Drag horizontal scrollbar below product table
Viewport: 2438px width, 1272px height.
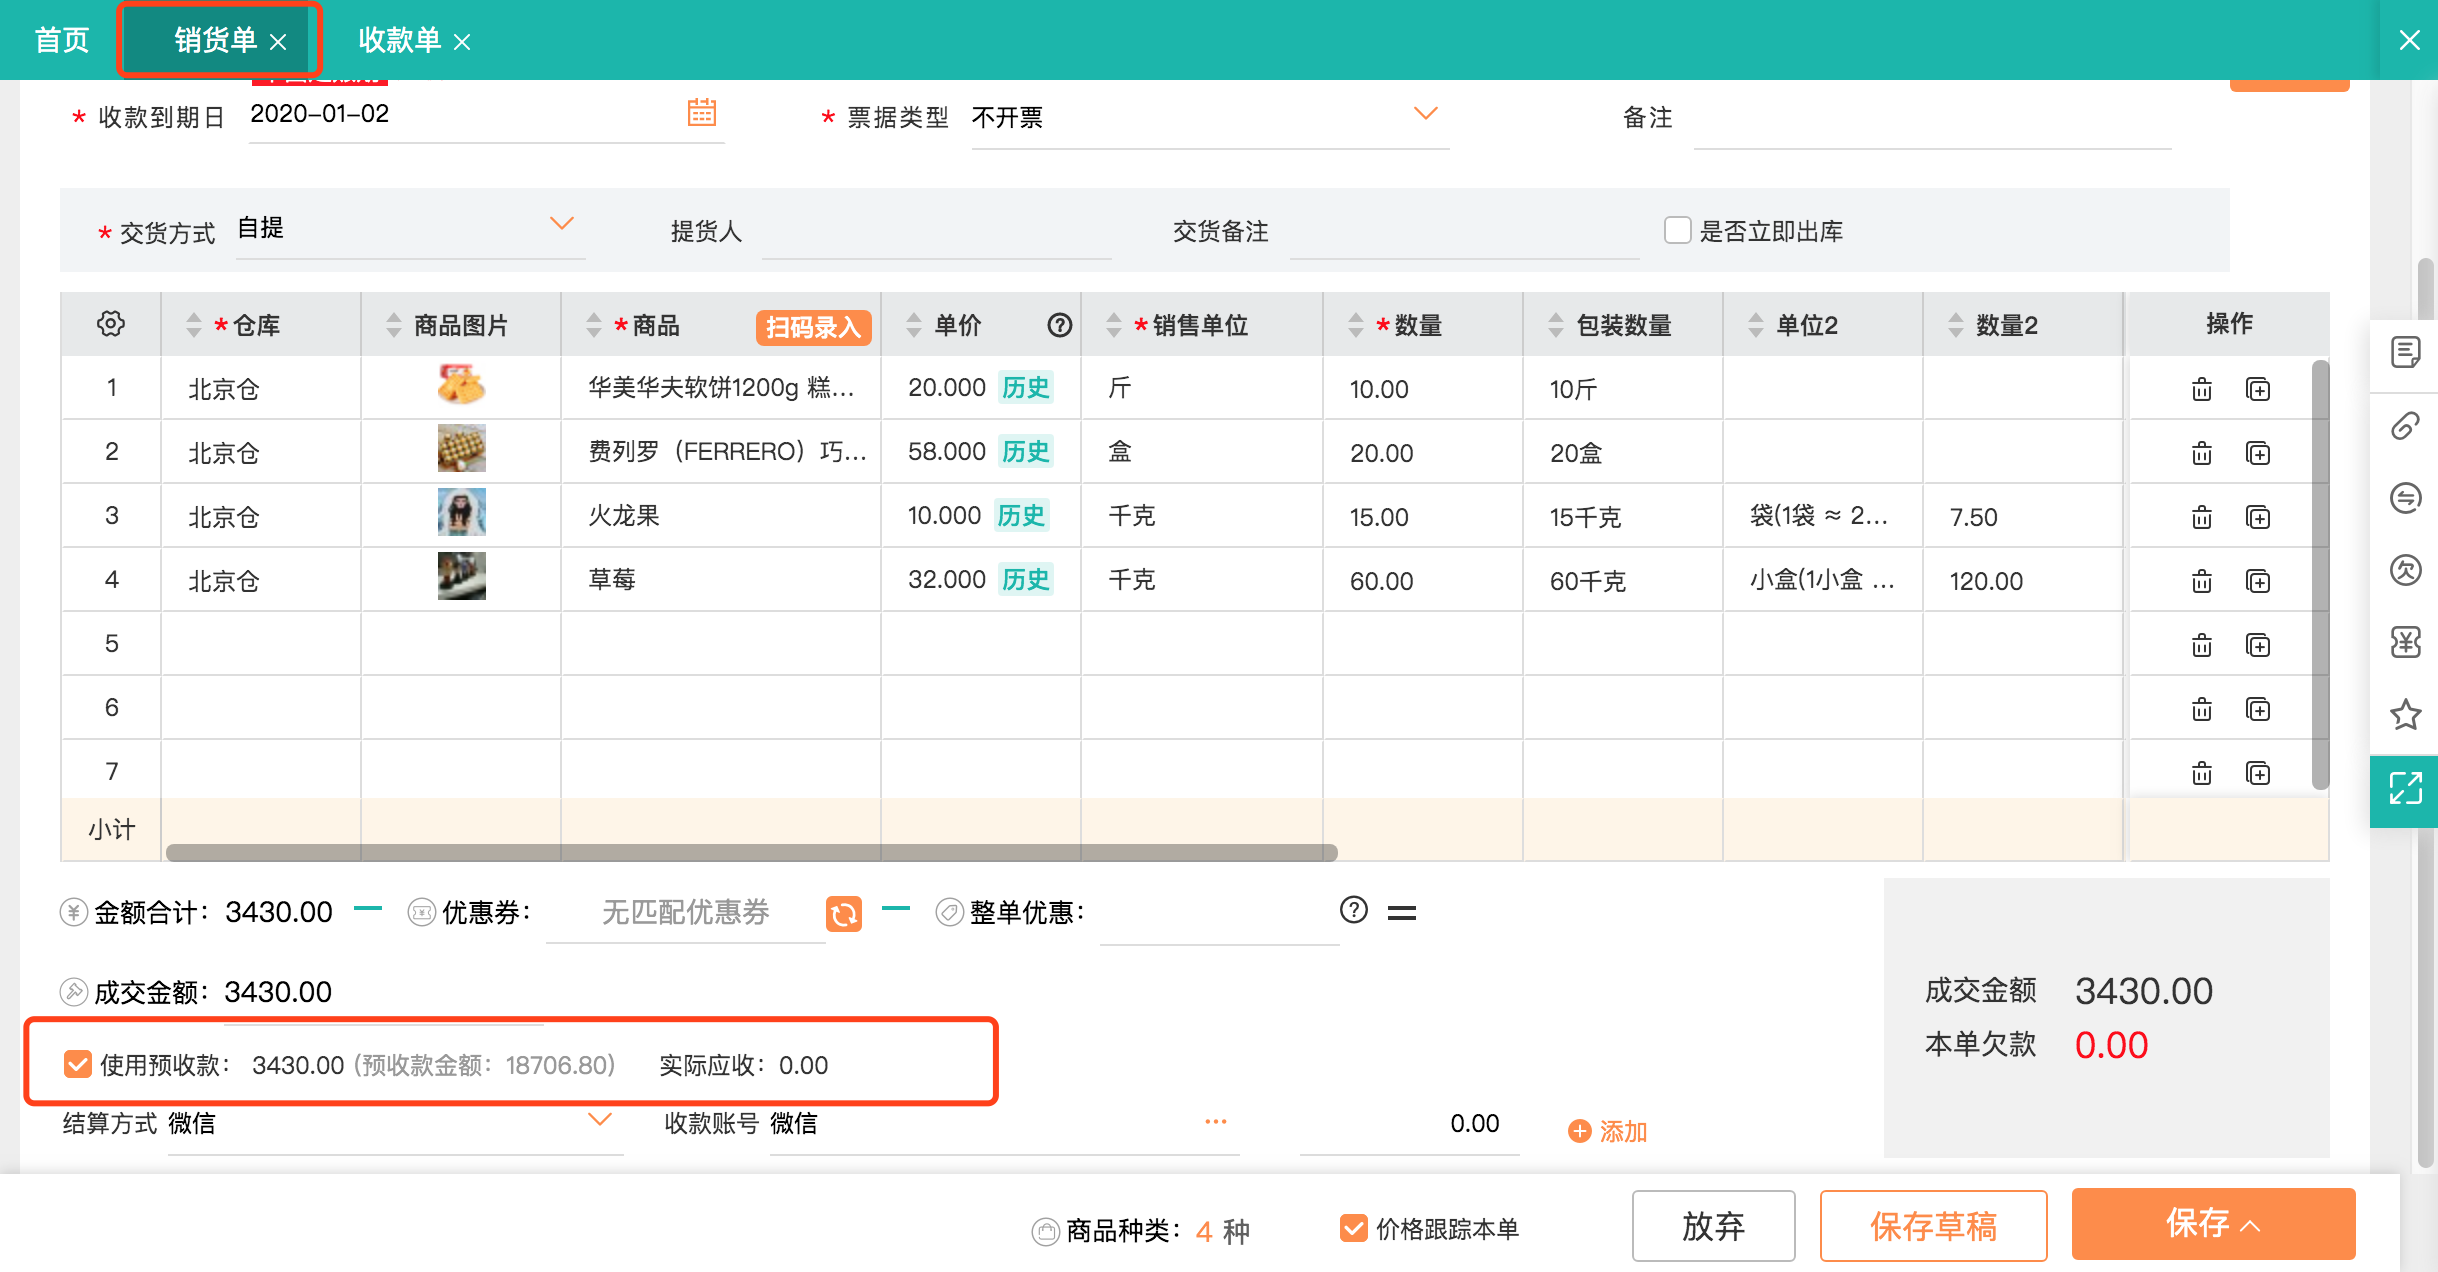point(748,851)
